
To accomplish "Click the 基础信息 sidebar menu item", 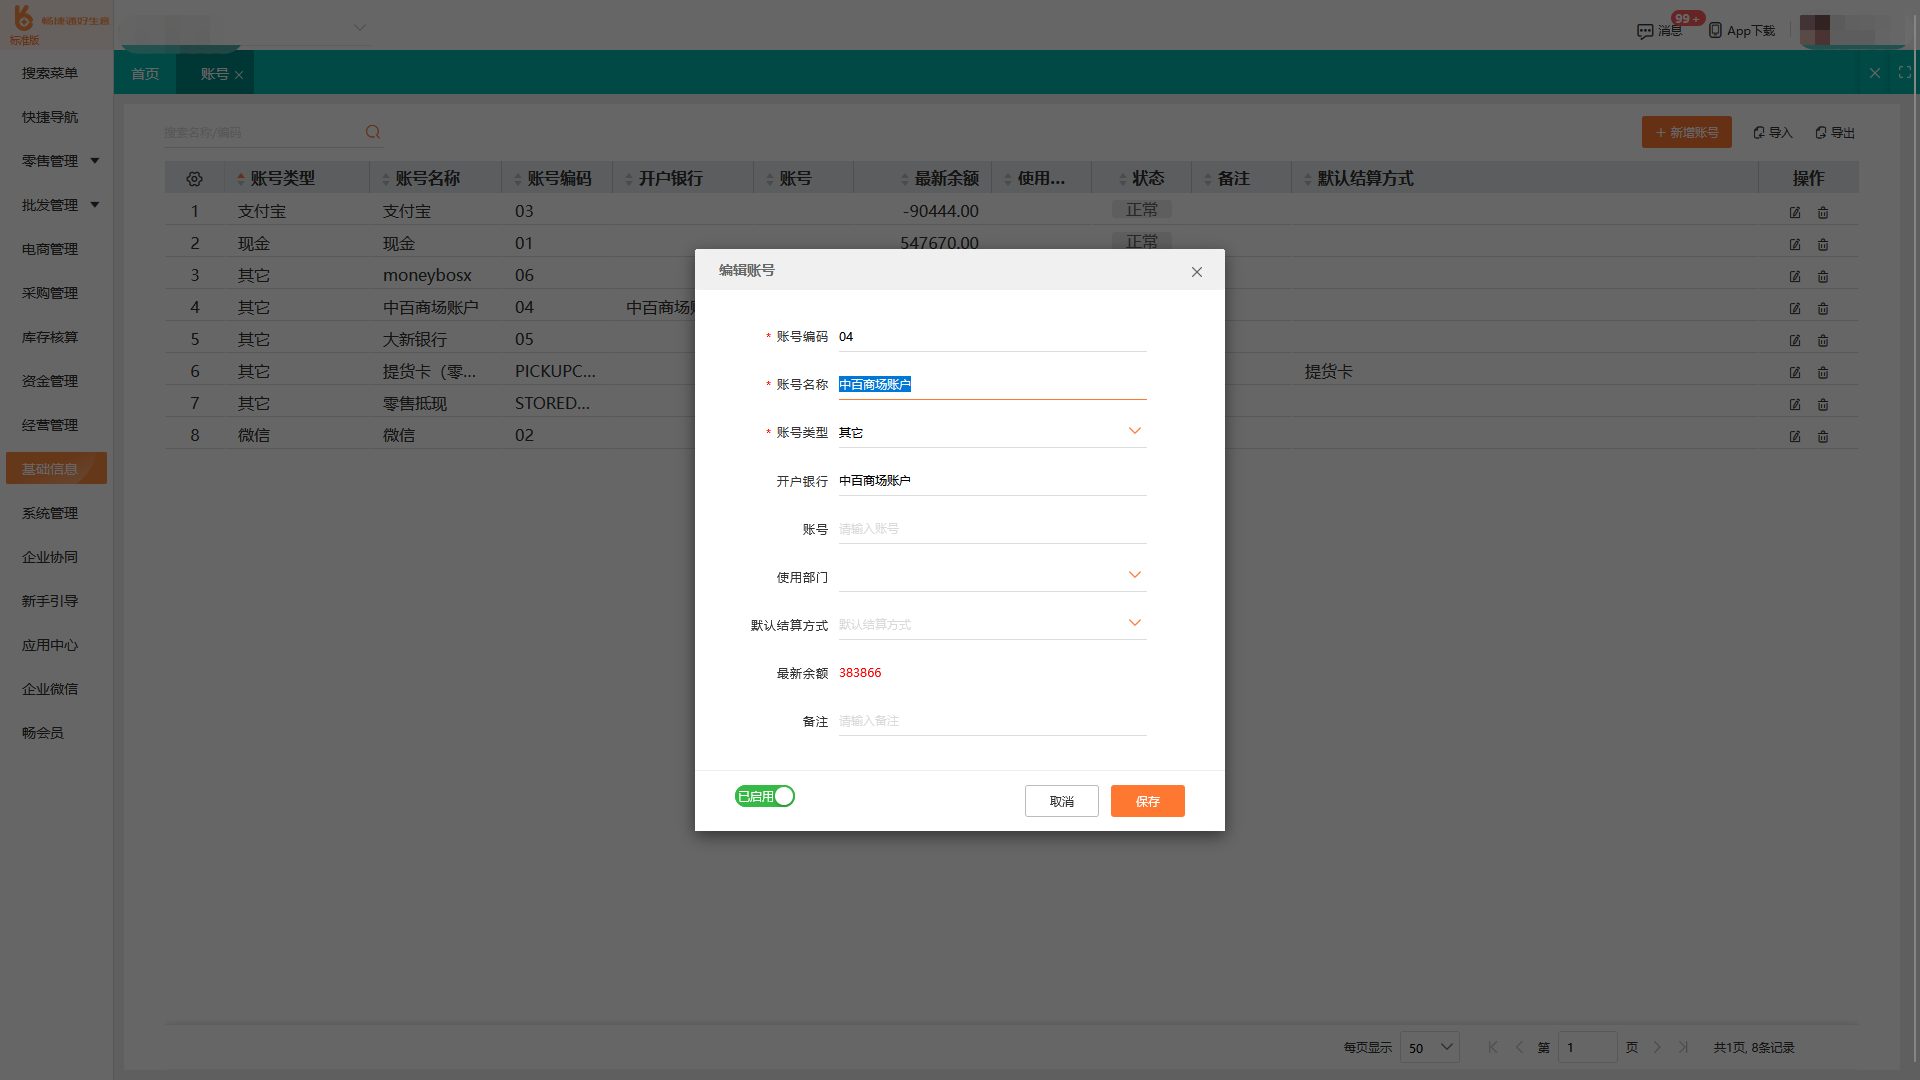I will (53, 468).
